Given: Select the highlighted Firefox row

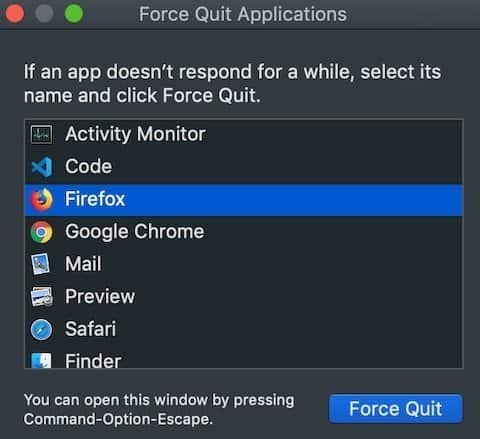Looking at the screenshot, I should 244,199.
